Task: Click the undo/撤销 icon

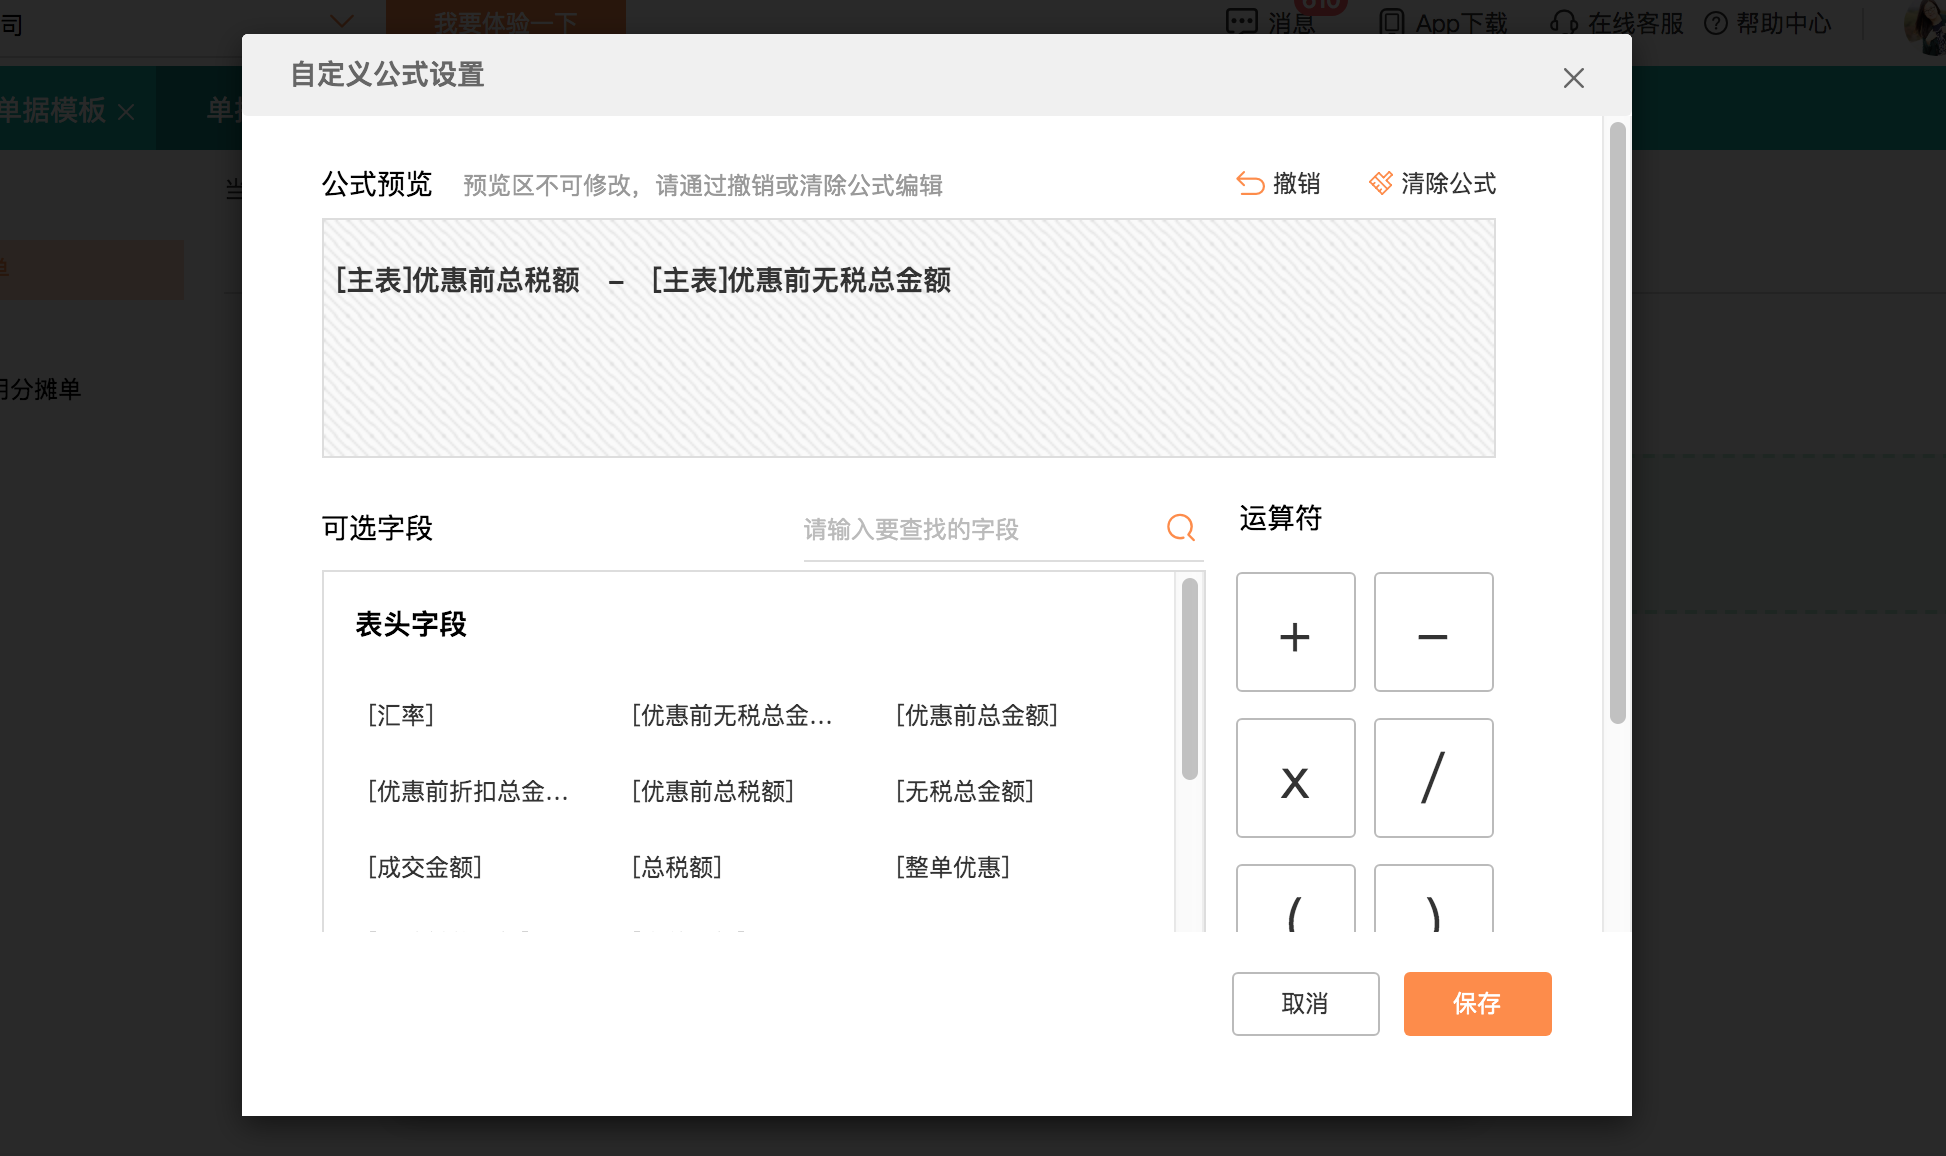Action: tap(1245, 182)
